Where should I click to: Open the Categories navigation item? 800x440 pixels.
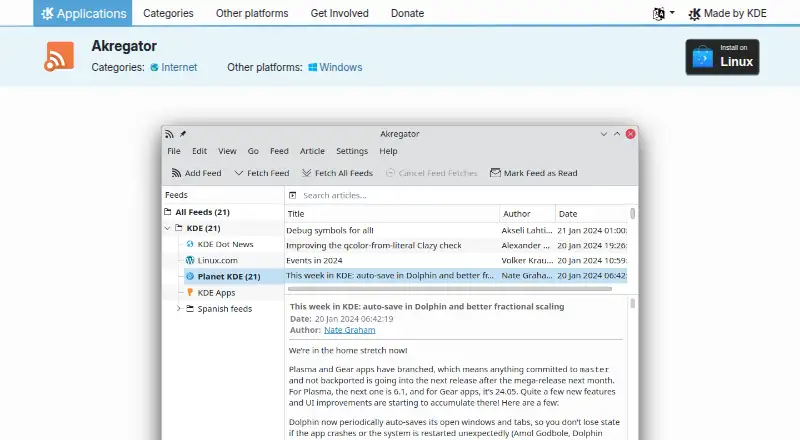click(168, 13)
